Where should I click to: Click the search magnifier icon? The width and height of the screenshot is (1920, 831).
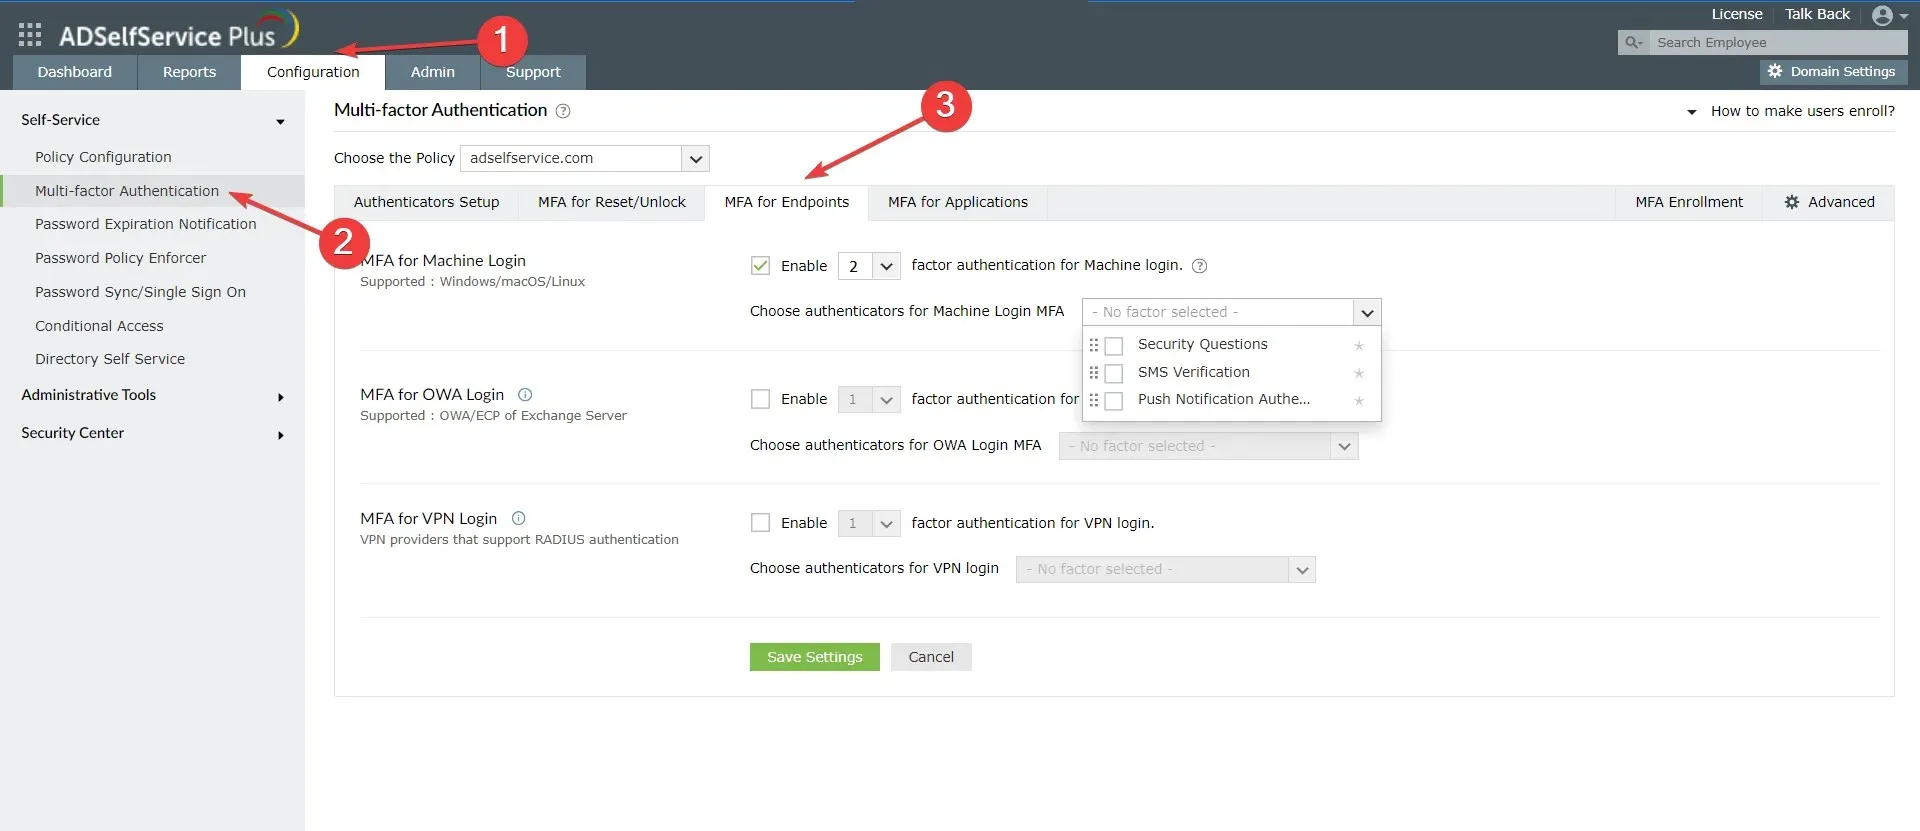[1633, 42]
